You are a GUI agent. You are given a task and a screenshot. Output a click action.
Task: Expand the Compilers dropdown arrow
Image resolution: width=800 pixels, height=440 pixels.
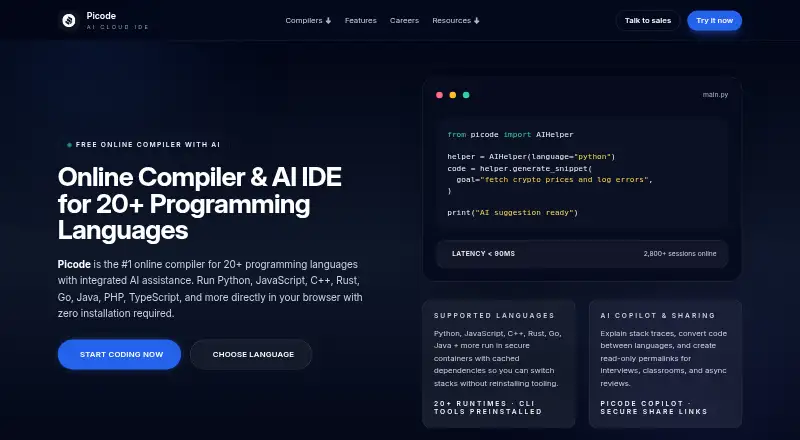[328, 21]
